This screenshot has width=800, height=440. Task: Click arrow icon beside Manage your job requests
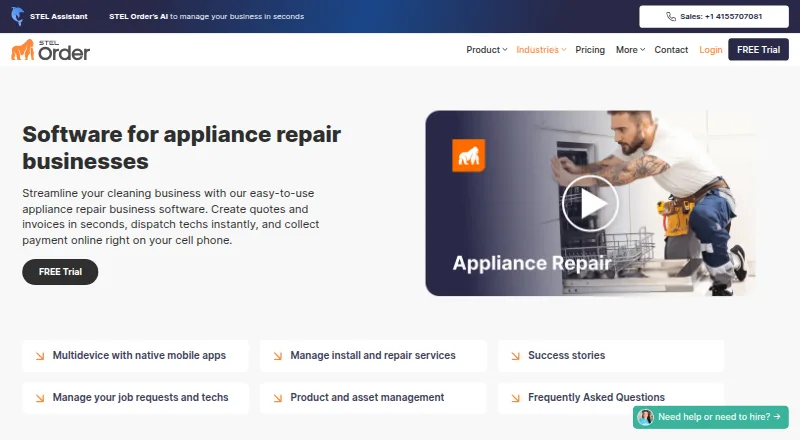pyautogui.click(x=40, y=398)
